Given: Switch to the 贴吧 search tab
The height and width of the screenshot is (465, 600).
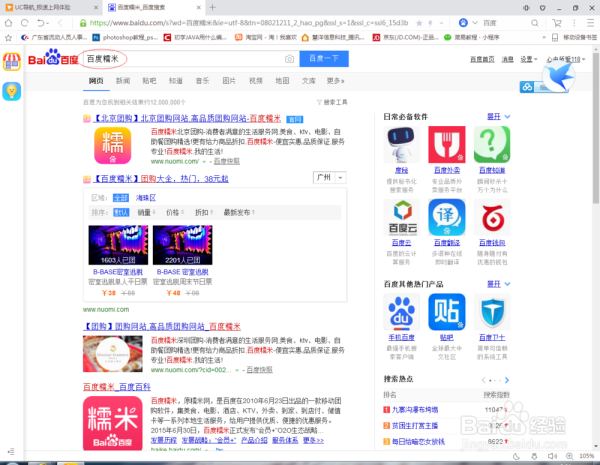Looking at the screenshot, I should click(149, 81).
